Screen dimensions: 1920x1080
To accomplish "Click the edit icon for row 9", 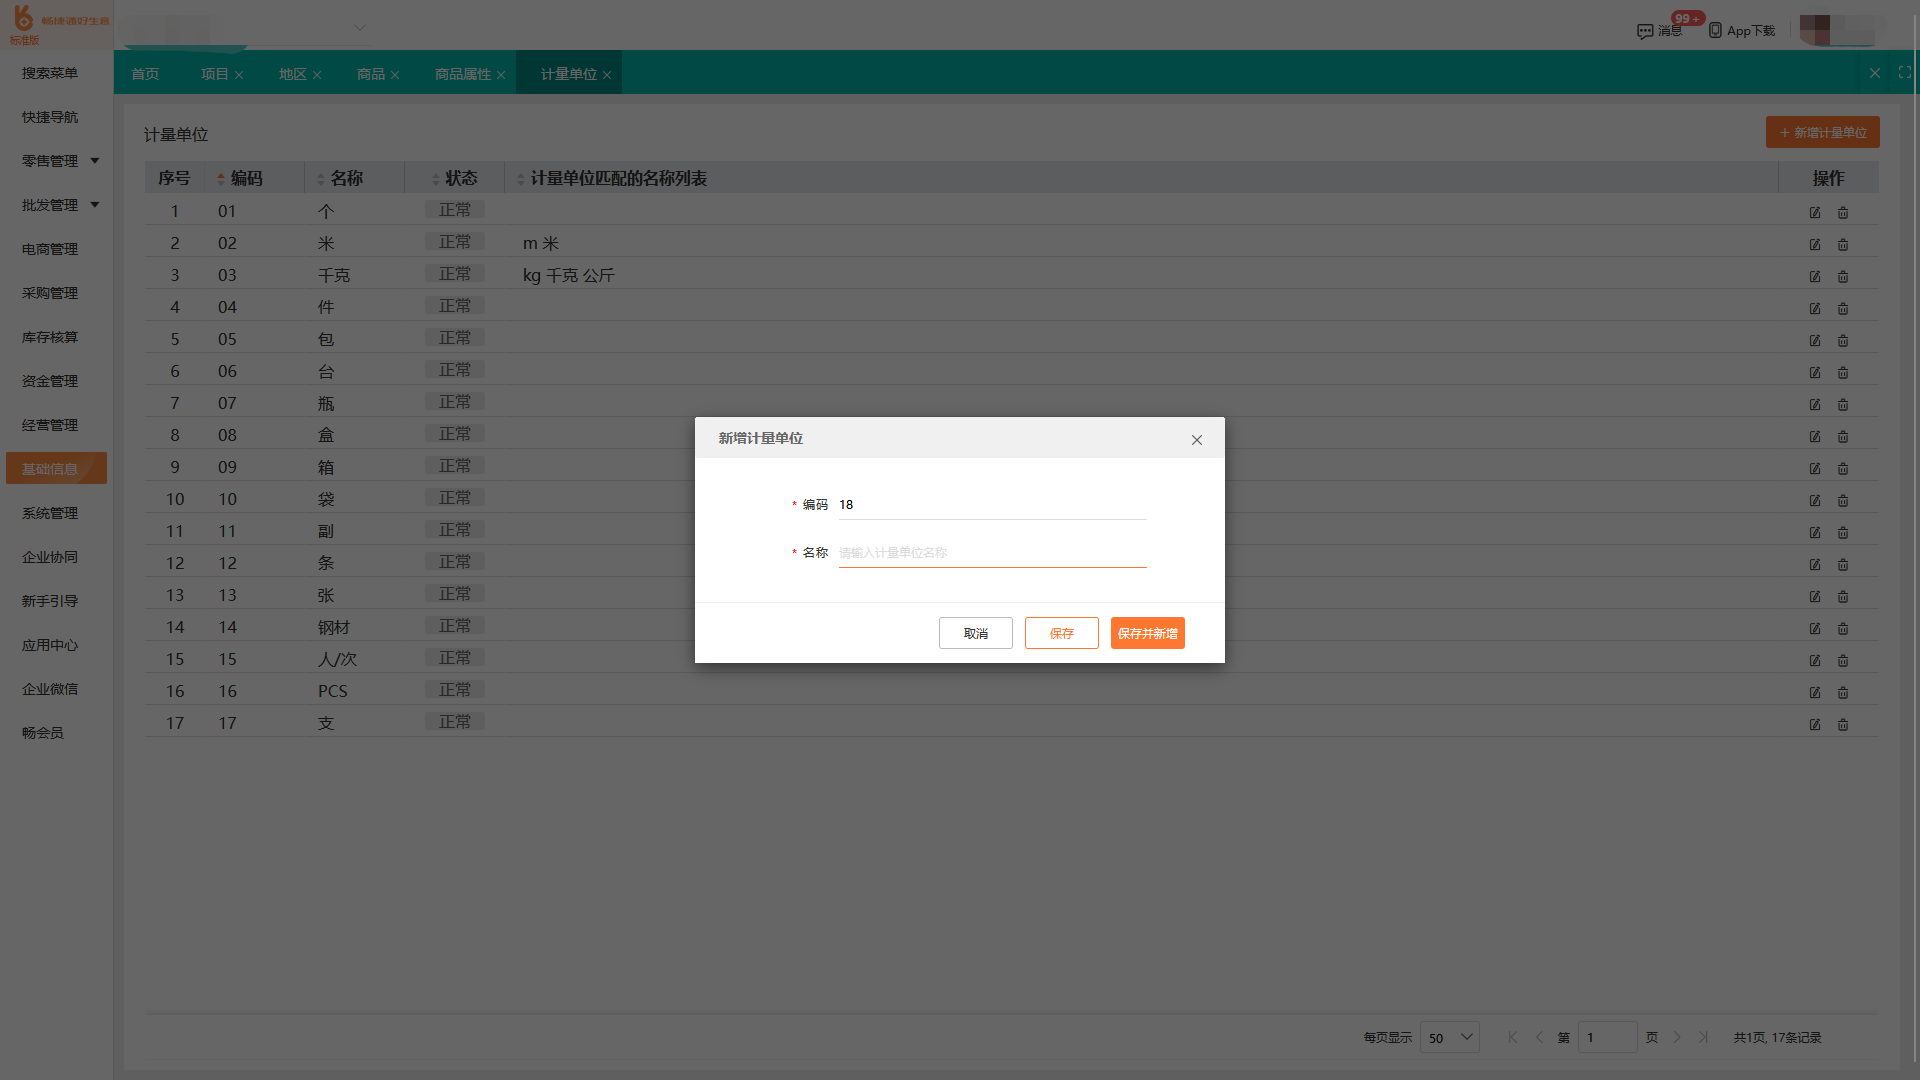I will tap(1815, 467).
